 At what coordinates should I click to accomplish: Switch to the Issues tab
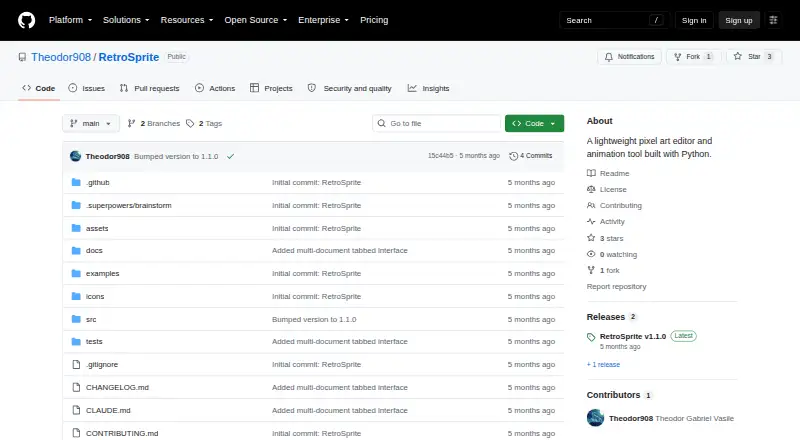(87, 88)
